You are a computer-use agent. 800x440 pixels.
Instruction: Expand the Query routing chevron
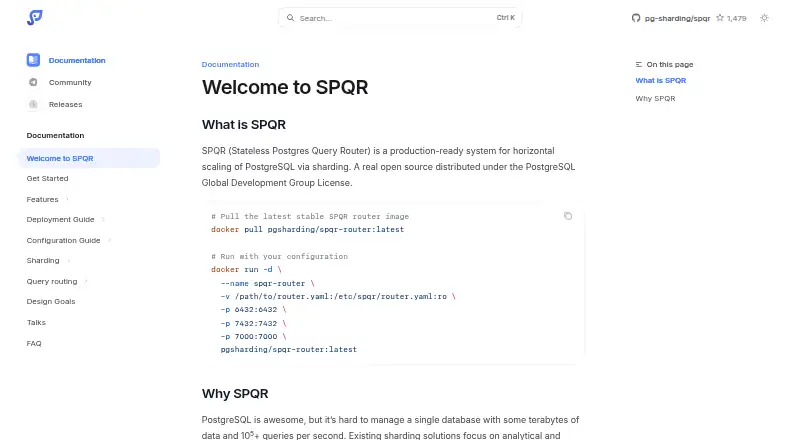(86, 281)
